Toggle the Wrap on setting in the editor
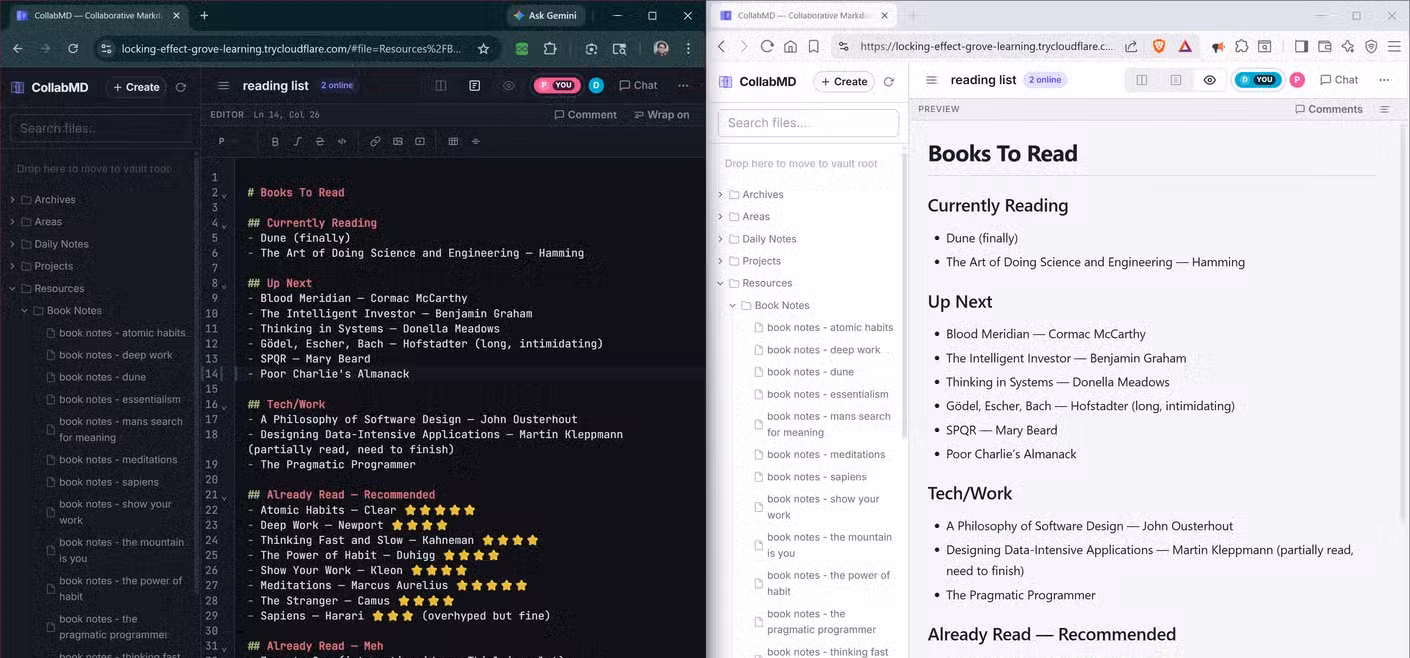Screen dimensions: 1410x658 (662, 115)
